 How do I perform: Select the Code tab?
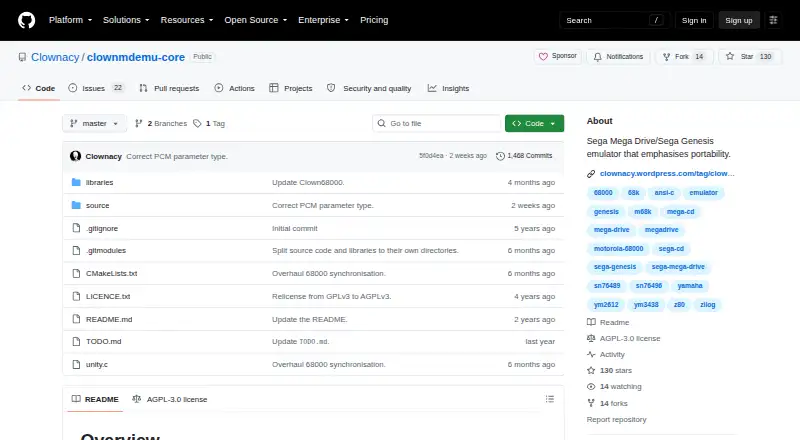pos(38,88)
